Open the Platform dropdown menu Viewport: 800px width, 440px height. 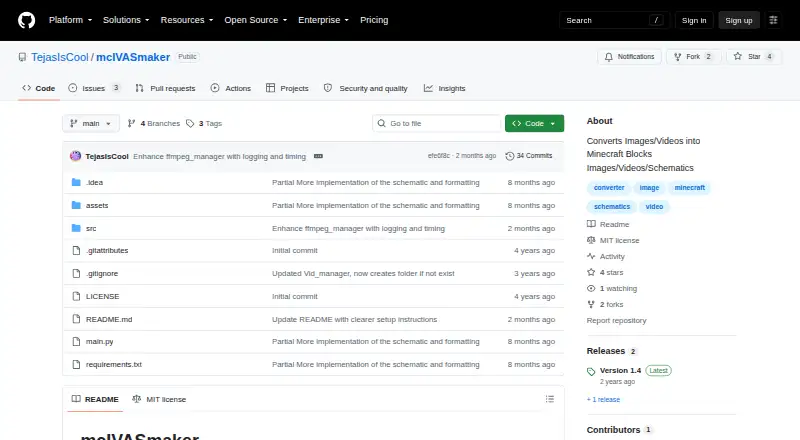point(70,20)
